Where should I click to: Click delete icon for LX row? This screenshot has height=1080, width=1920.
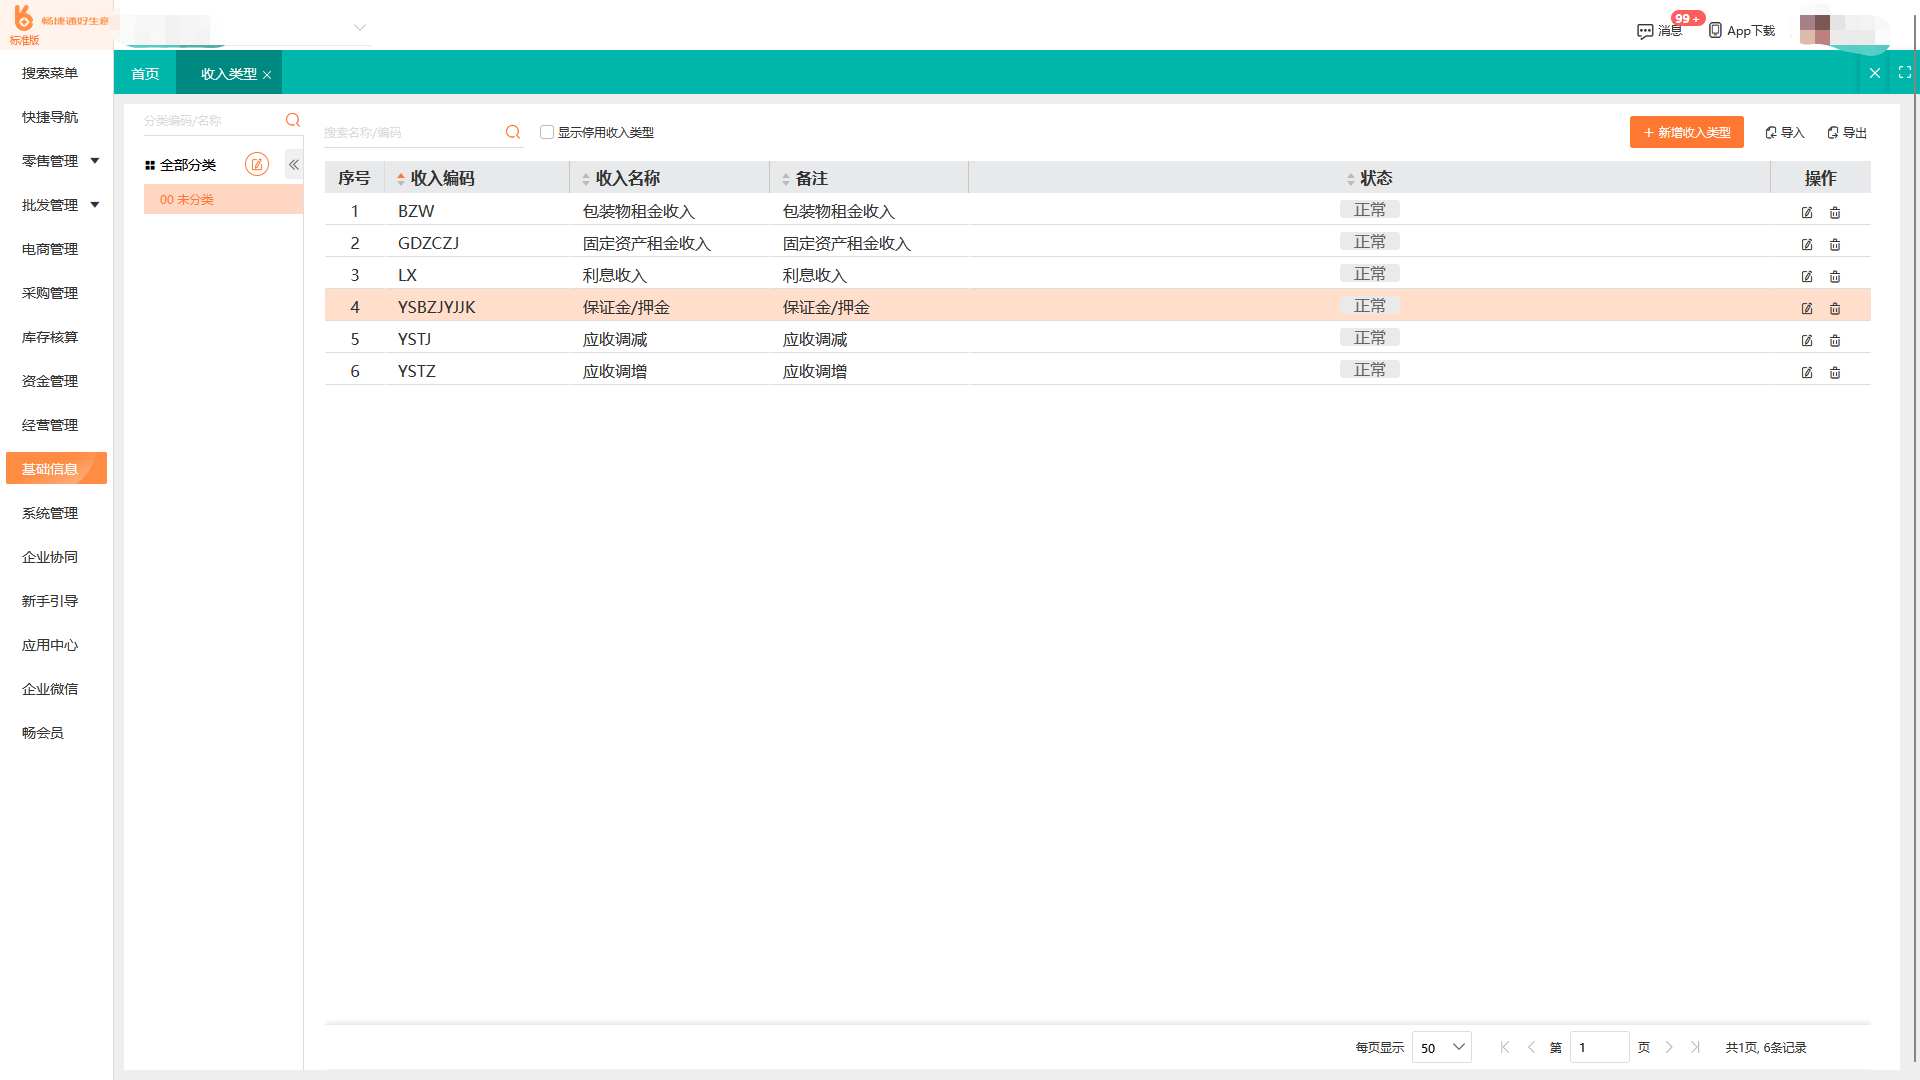[x=1836, y=274]
